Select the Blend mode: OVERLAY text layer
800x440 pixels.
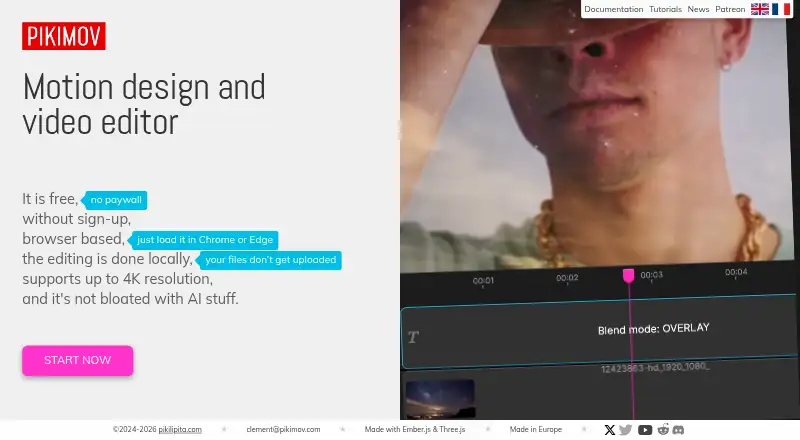(599, 331)
